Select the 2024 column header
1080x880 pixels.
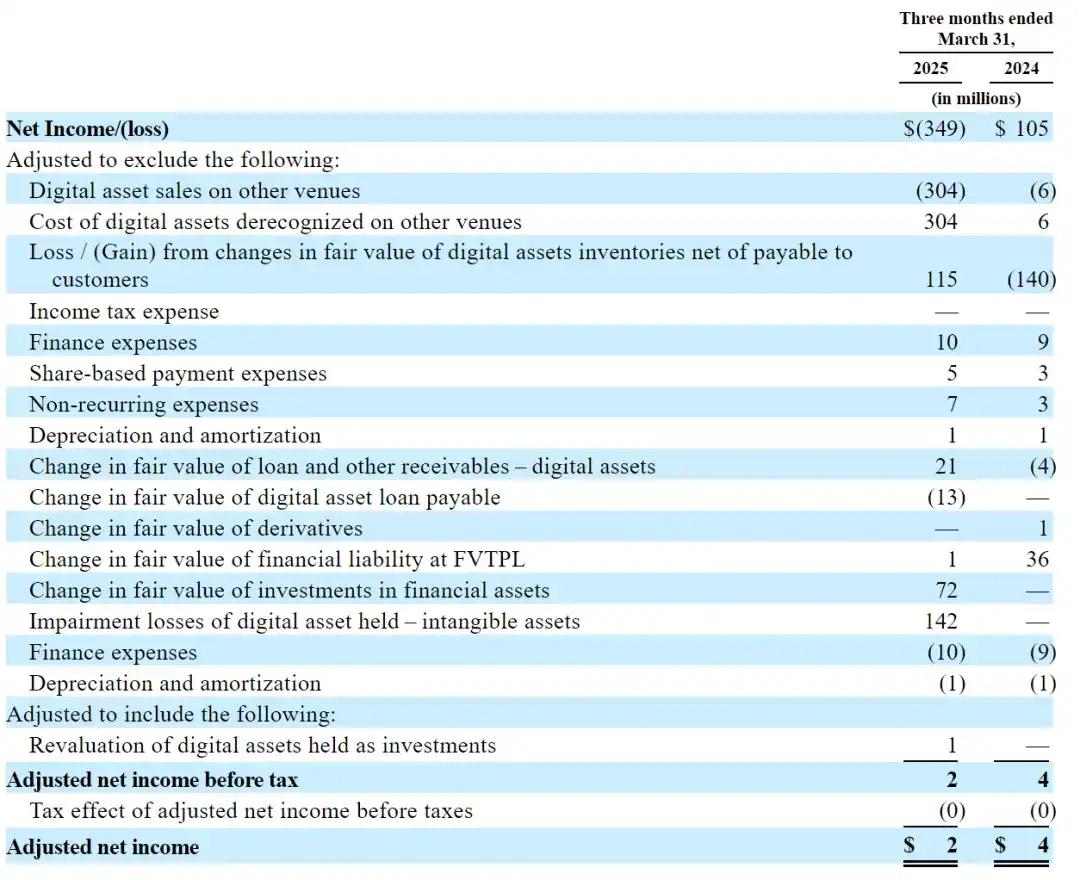point(1021,69)
